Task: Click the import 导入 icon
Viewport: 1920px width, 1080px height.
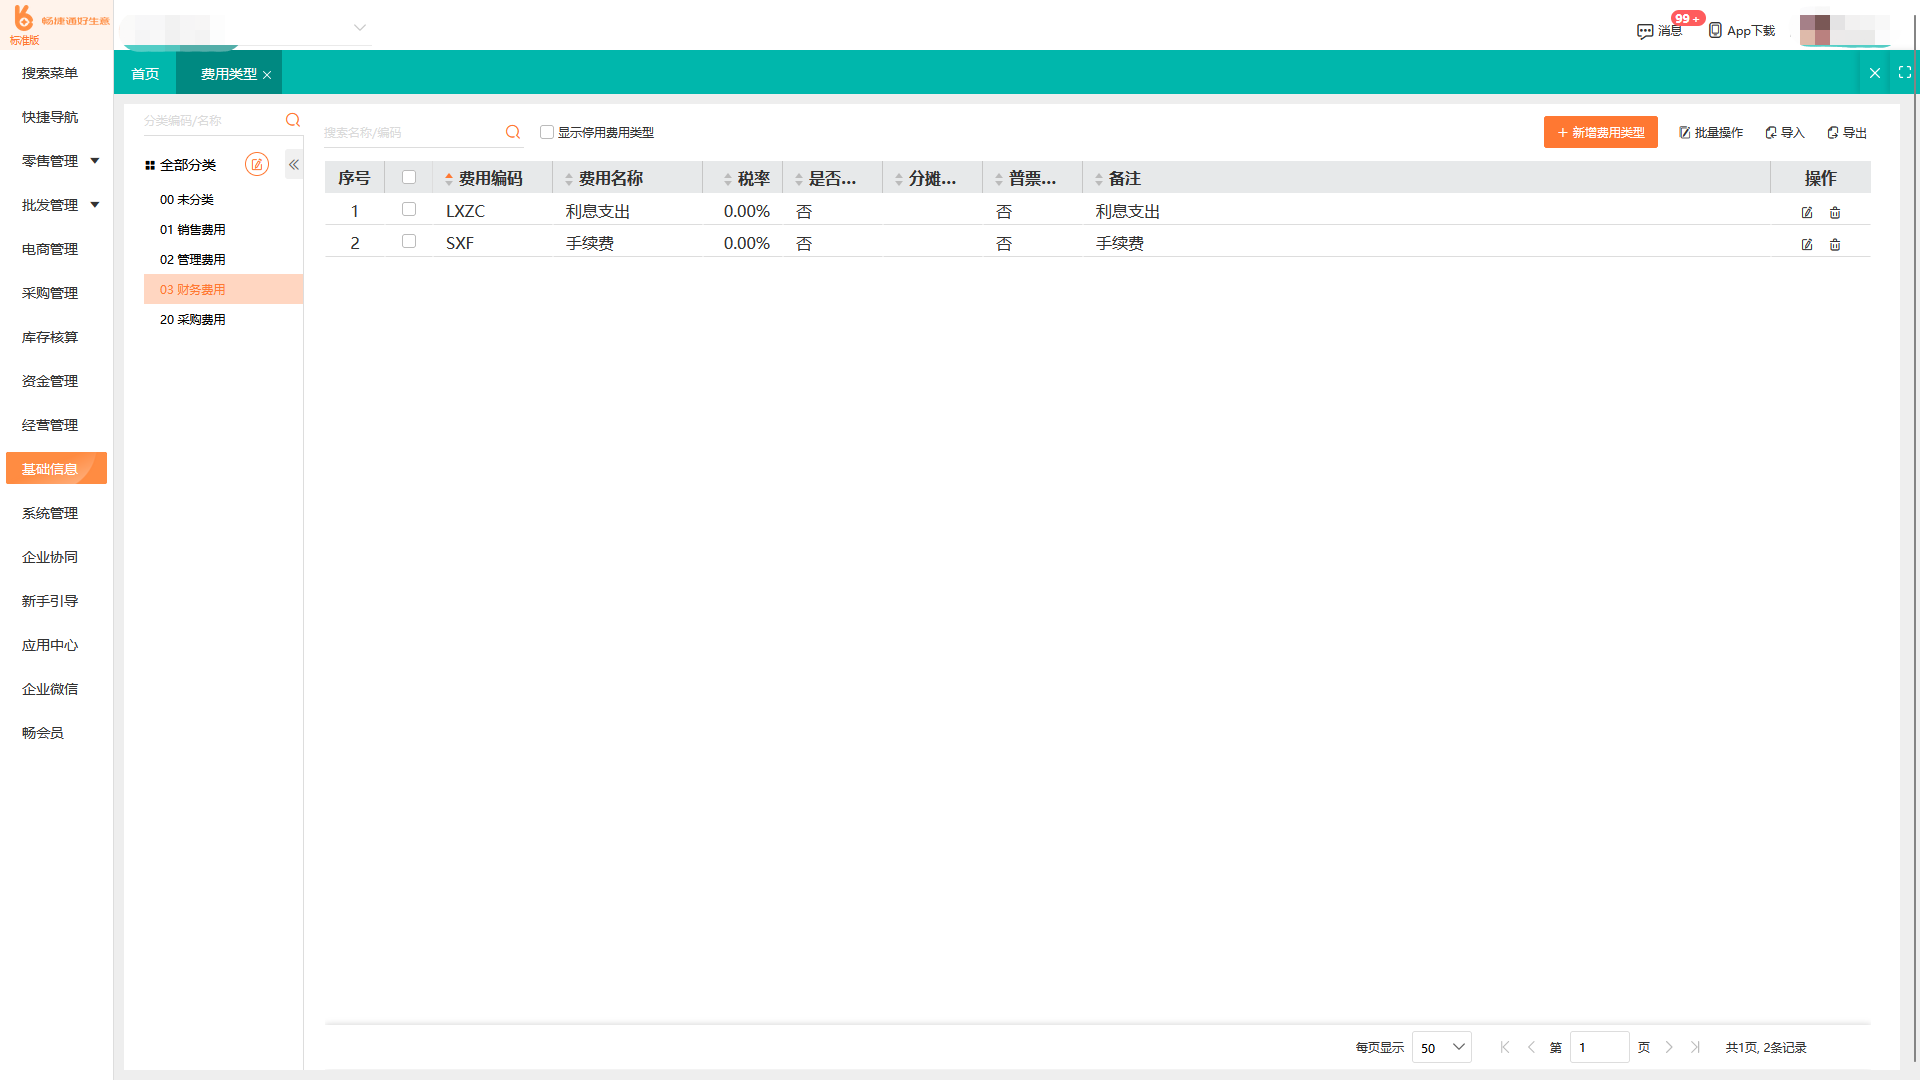Action: pos(1785,131)
